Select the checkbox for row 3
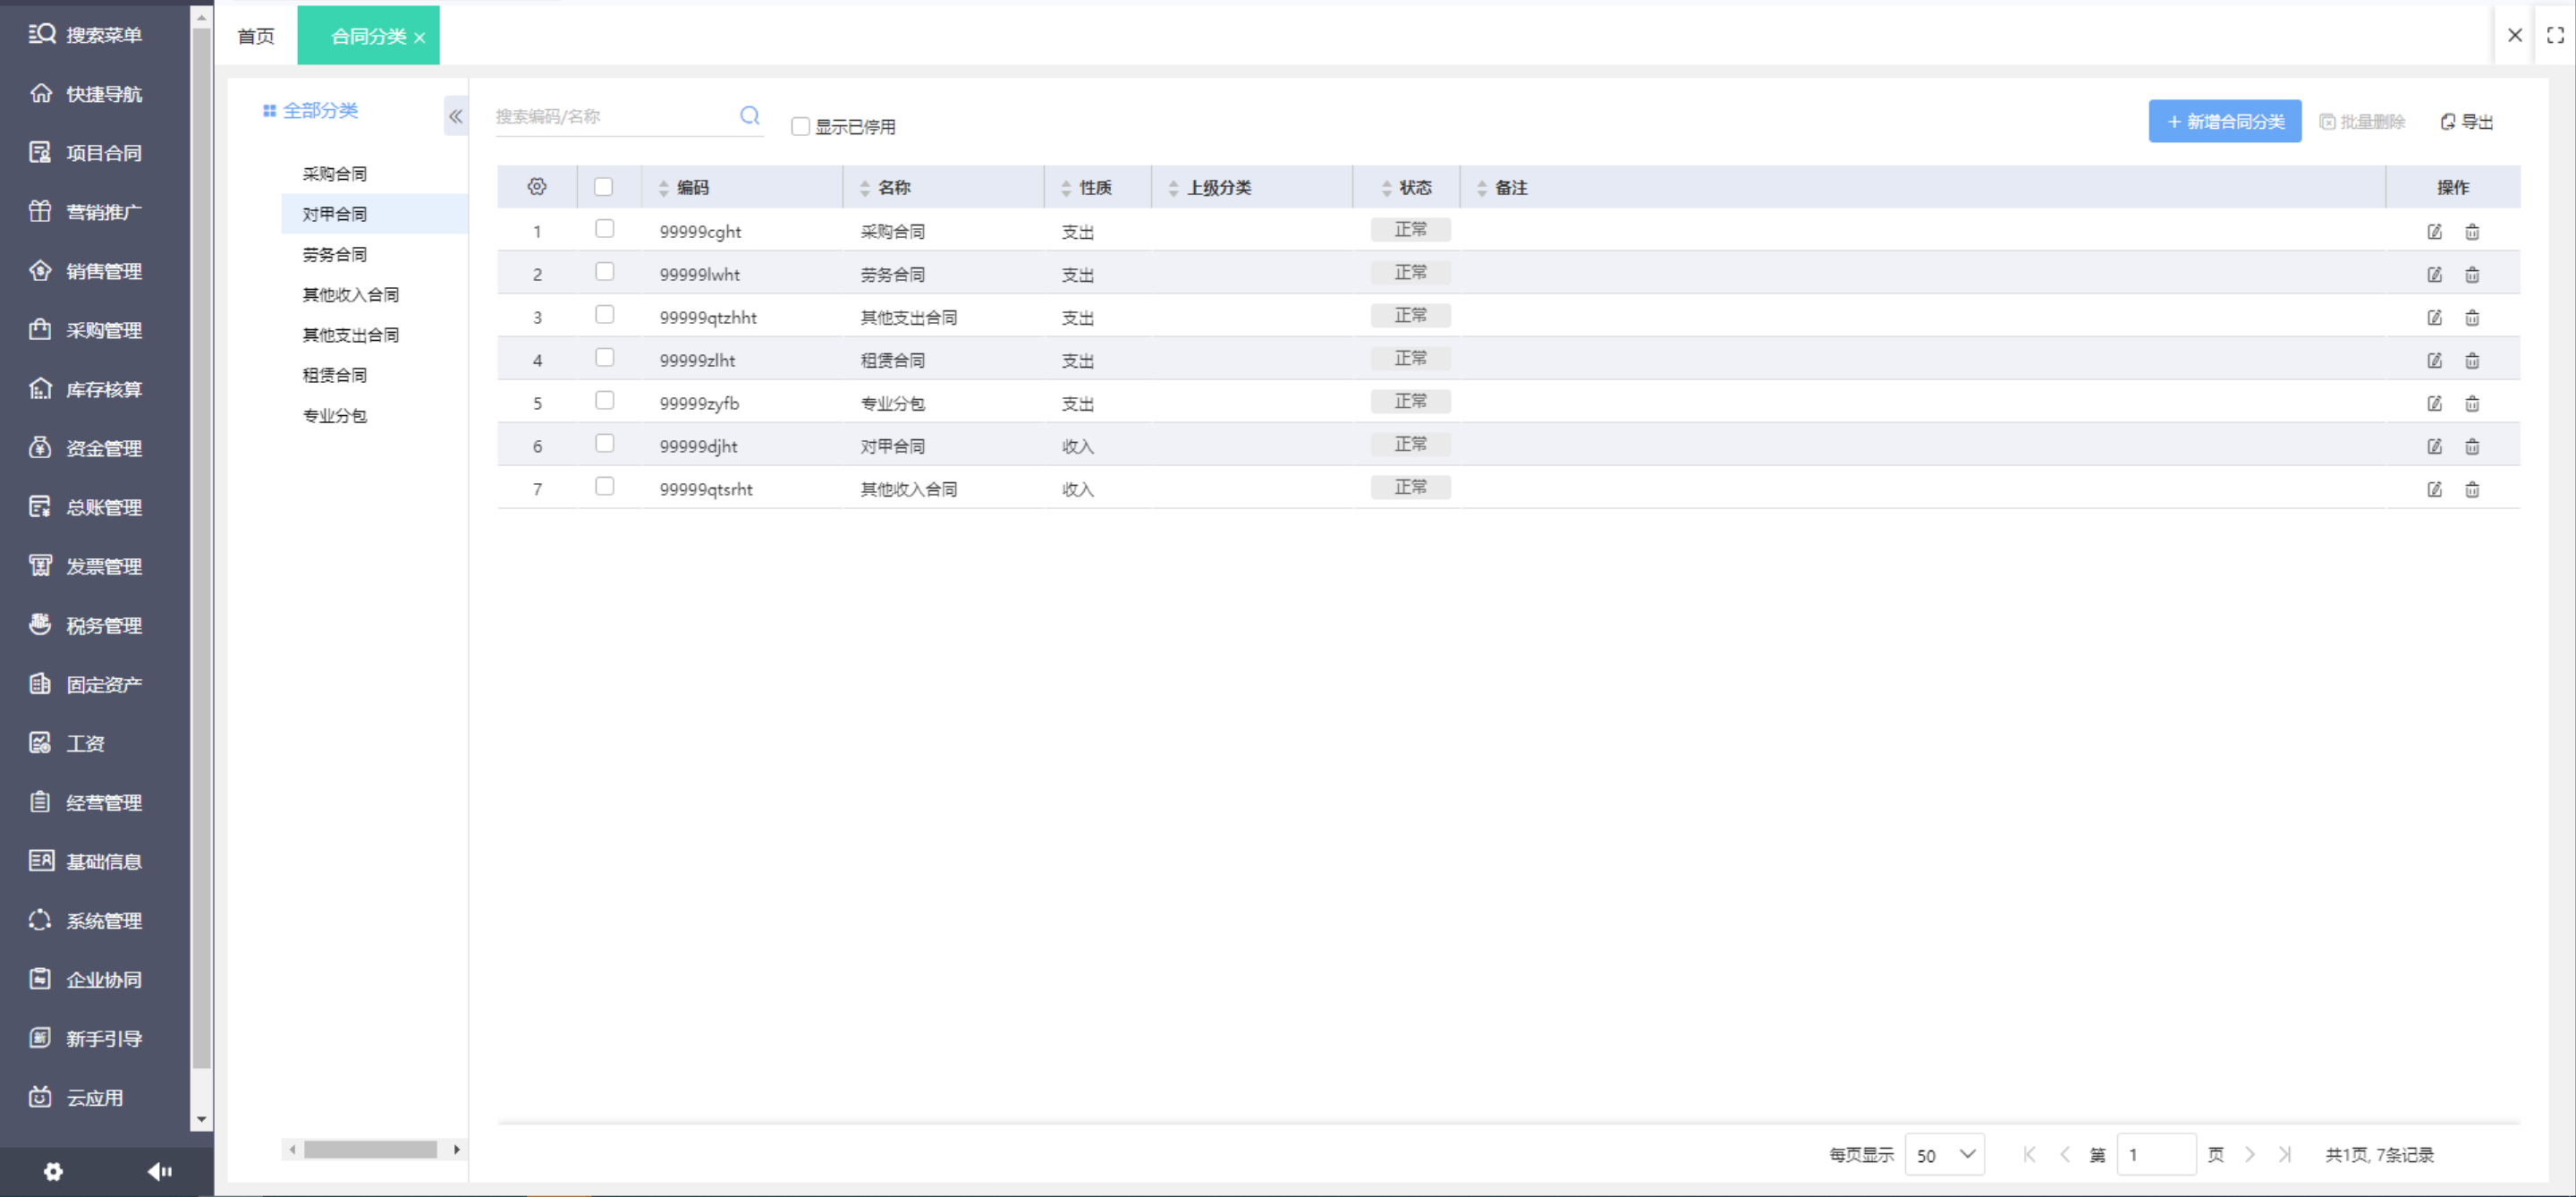 tap(603, 316)
